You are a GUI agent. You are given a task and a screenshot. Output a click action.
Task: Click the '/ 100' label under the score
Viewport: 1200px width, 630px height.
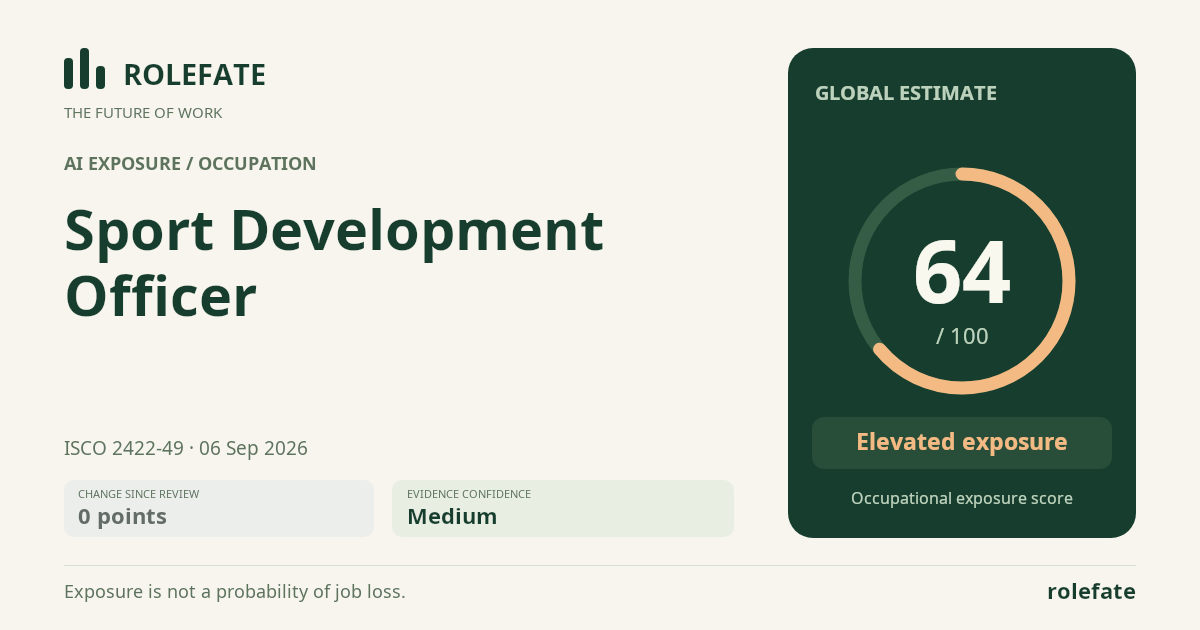(962, 336)
